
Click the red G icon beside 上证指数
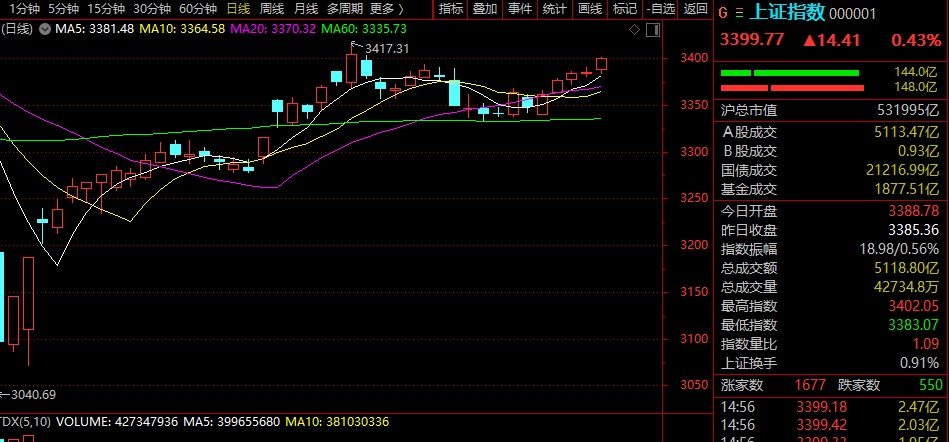[x=723, y=13]
